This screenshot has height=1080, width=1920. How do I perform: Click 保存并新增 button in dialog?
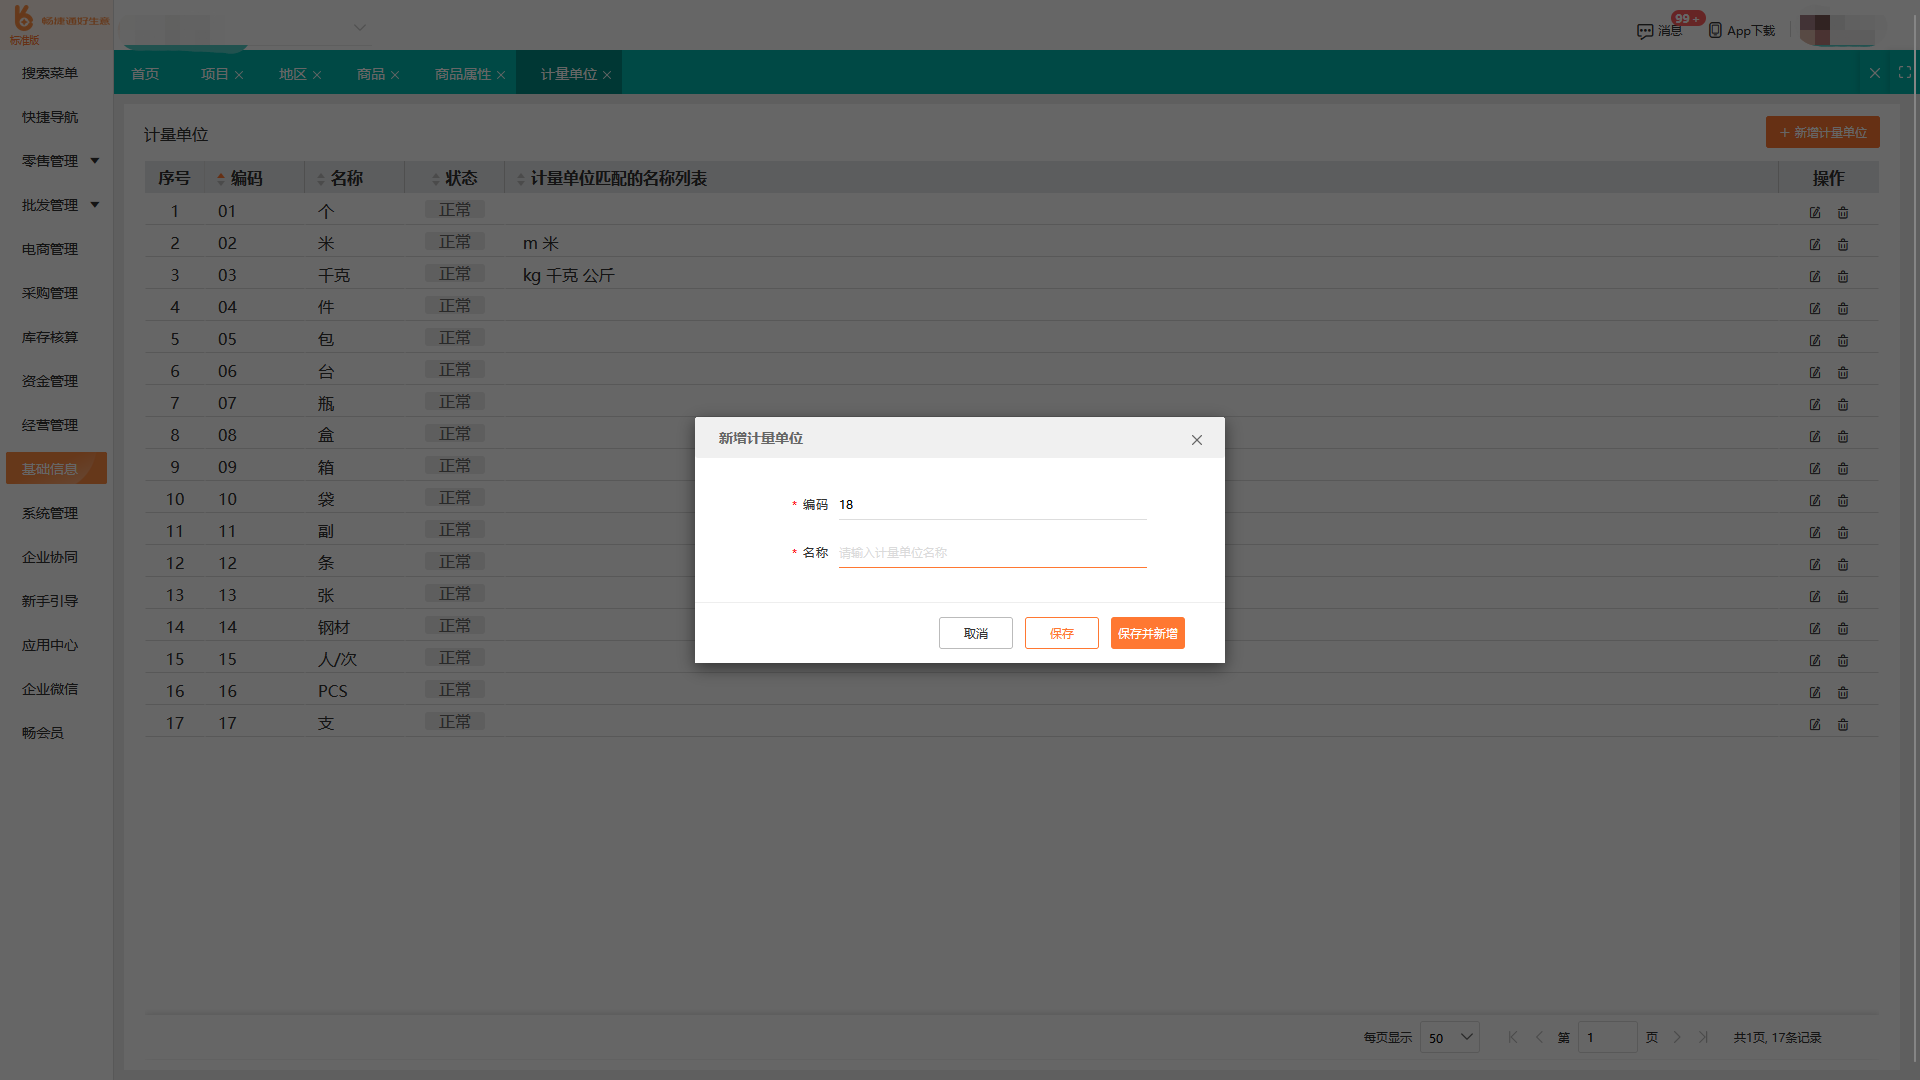click(1147, 633)
